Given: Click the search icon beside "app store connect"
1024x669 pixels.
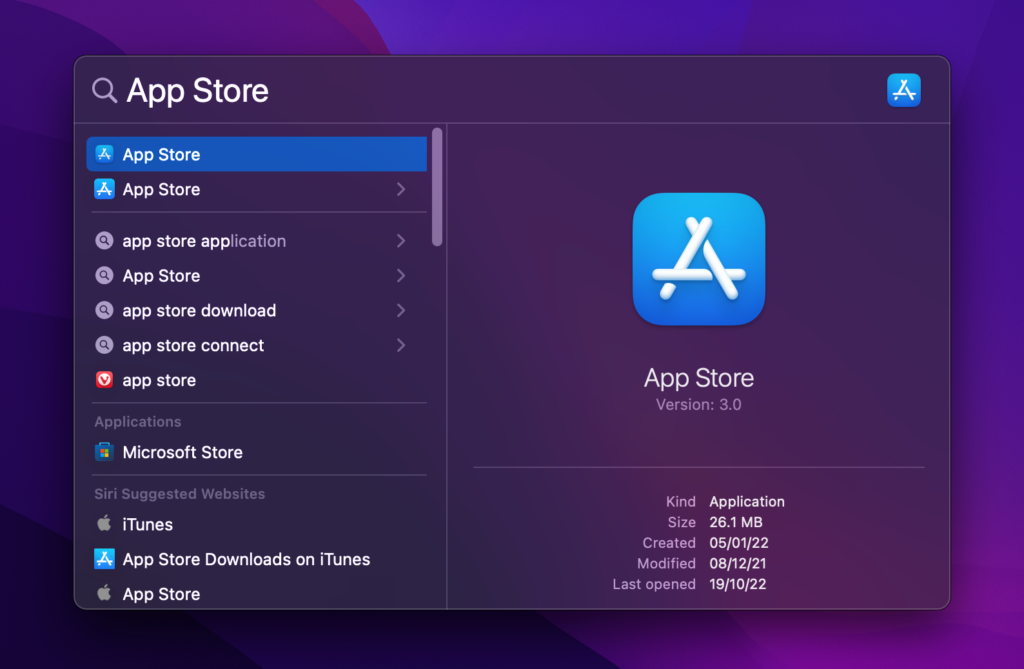Looking at the screenshot, I should [104, 344].
